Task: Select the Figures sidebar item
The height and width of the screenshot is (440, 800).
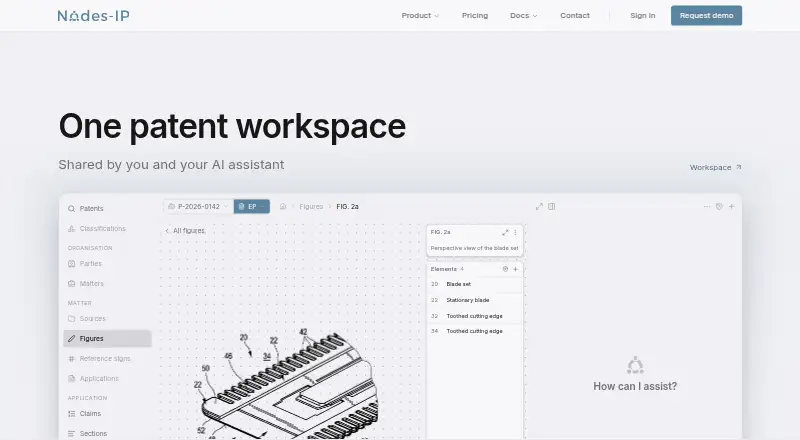Action: (107, 338)
